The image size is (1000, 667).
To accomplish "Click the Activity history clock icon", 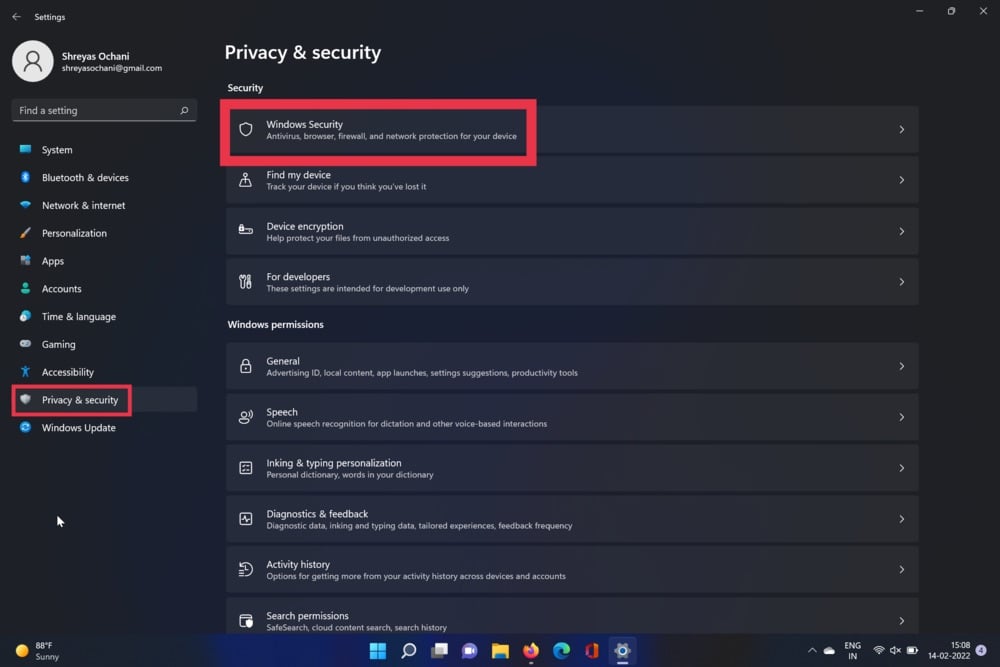I will [246, 569].
